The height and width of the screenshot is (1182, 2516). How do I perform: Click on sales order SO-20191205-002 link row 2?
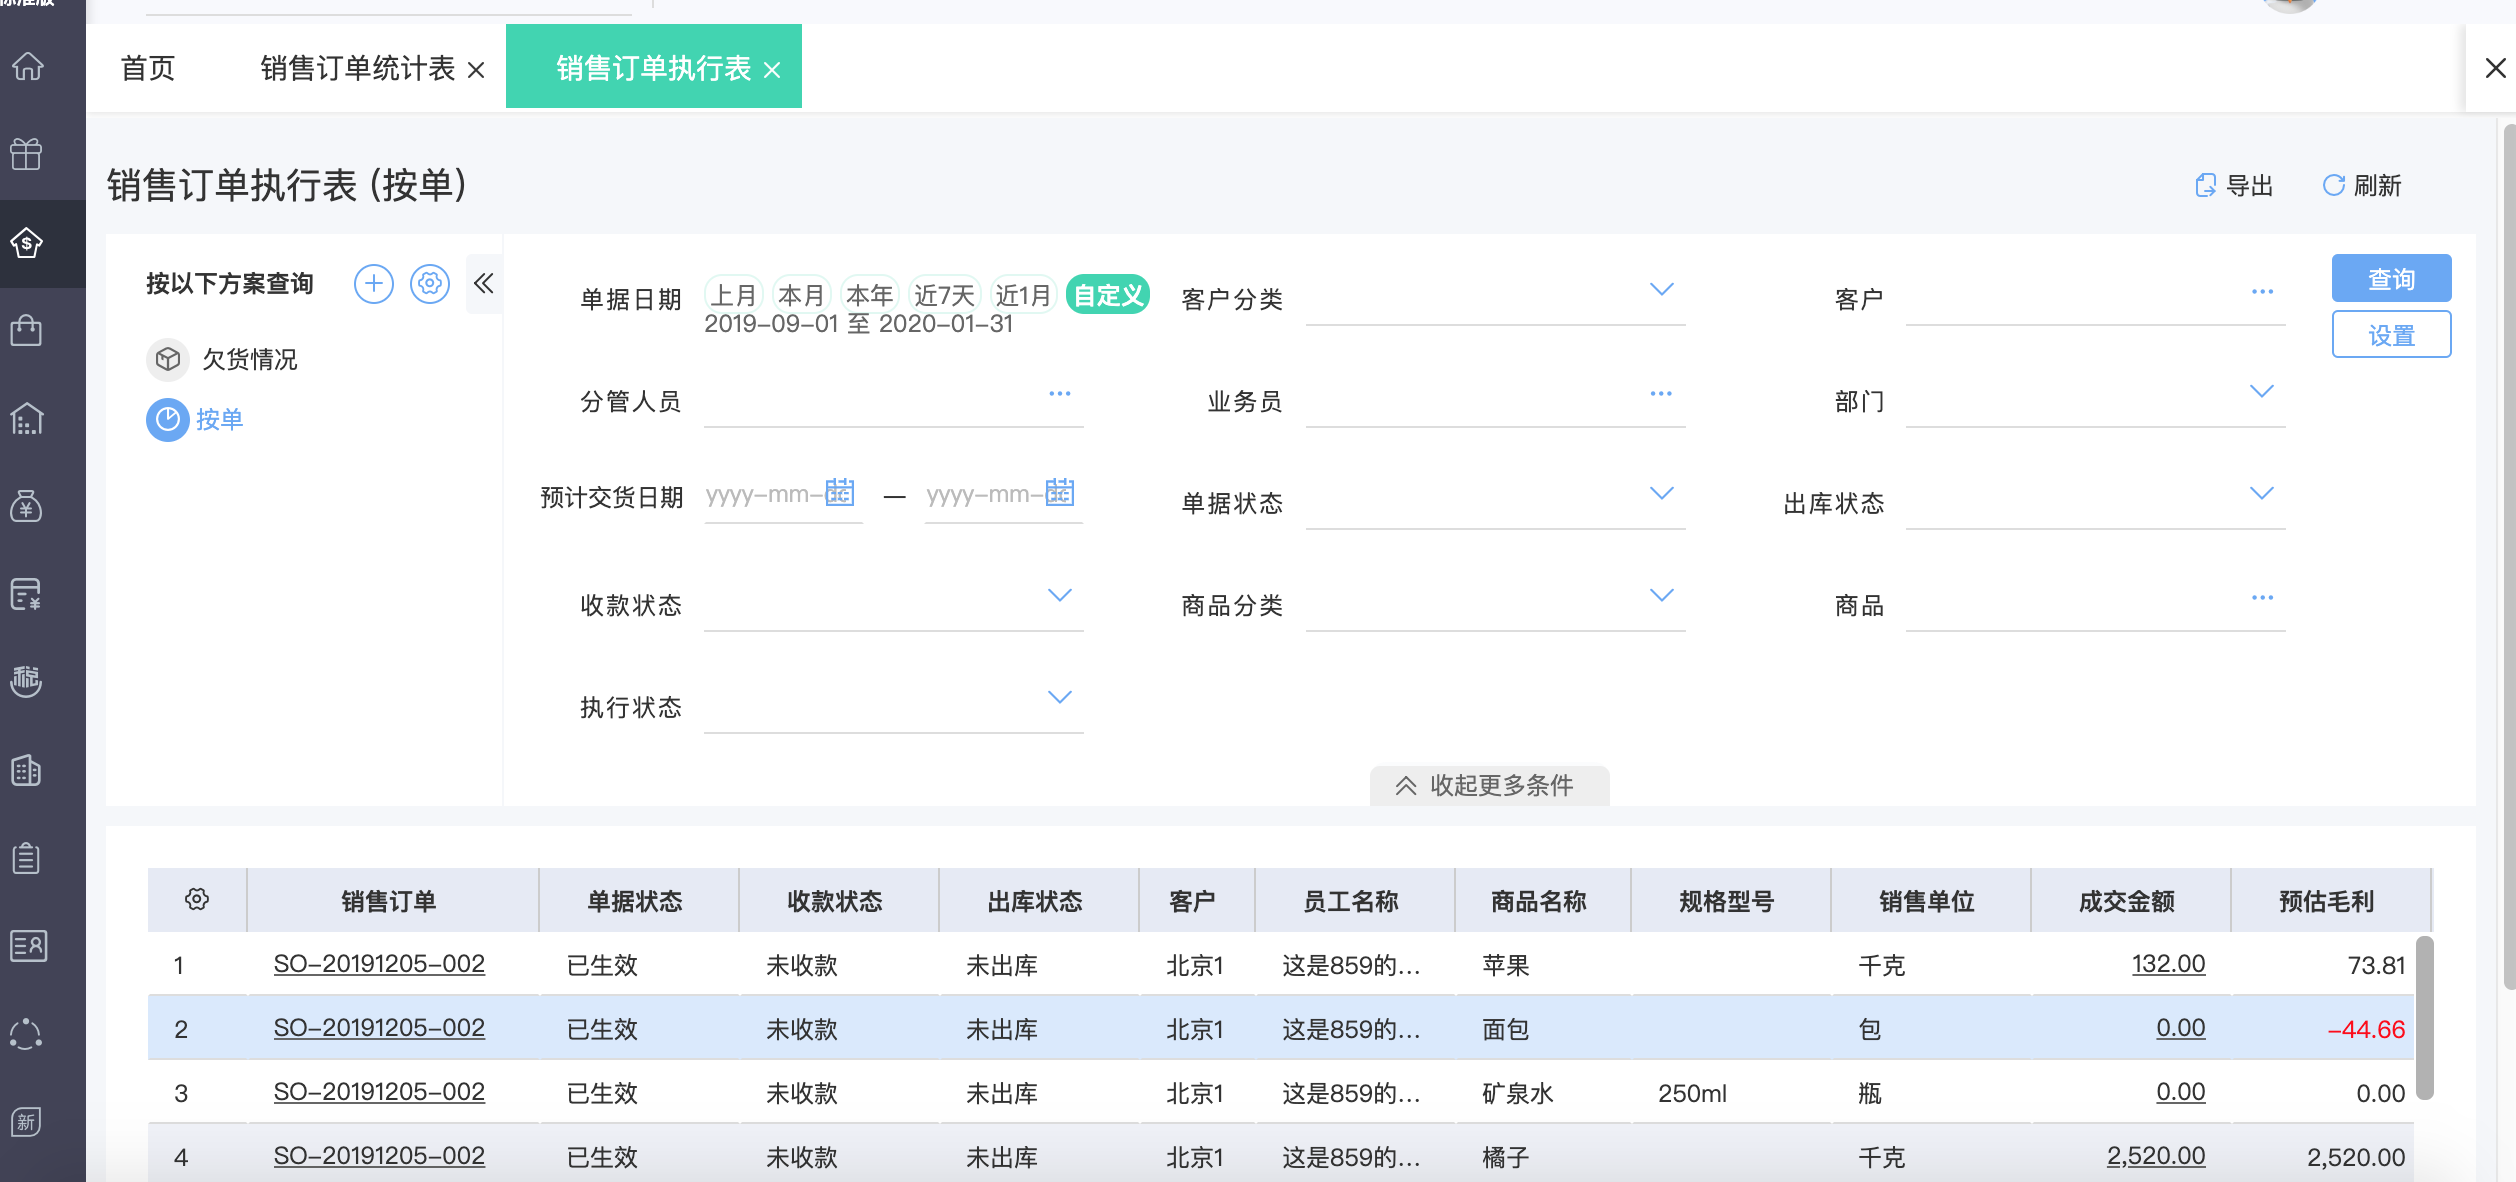point(380,1028)
